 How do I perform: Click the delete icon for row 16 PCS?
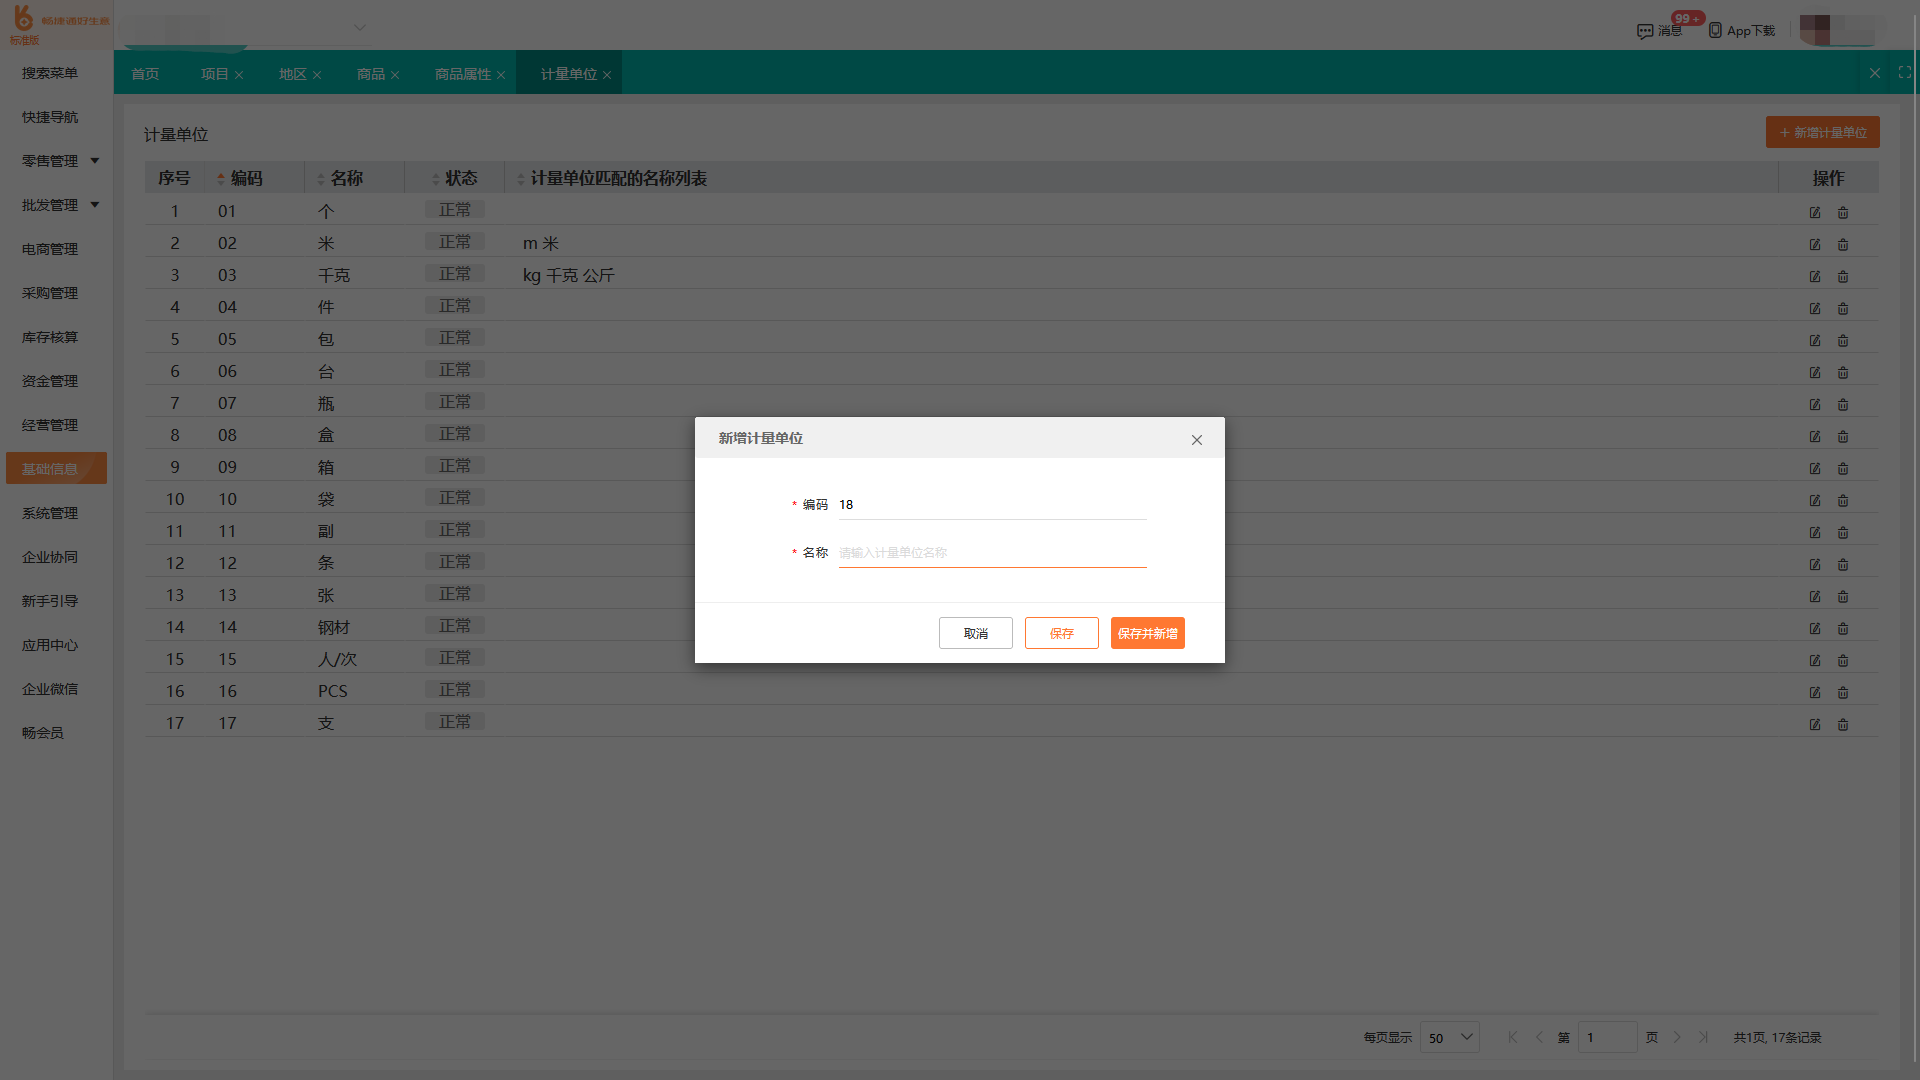[x=1844, y=691]
